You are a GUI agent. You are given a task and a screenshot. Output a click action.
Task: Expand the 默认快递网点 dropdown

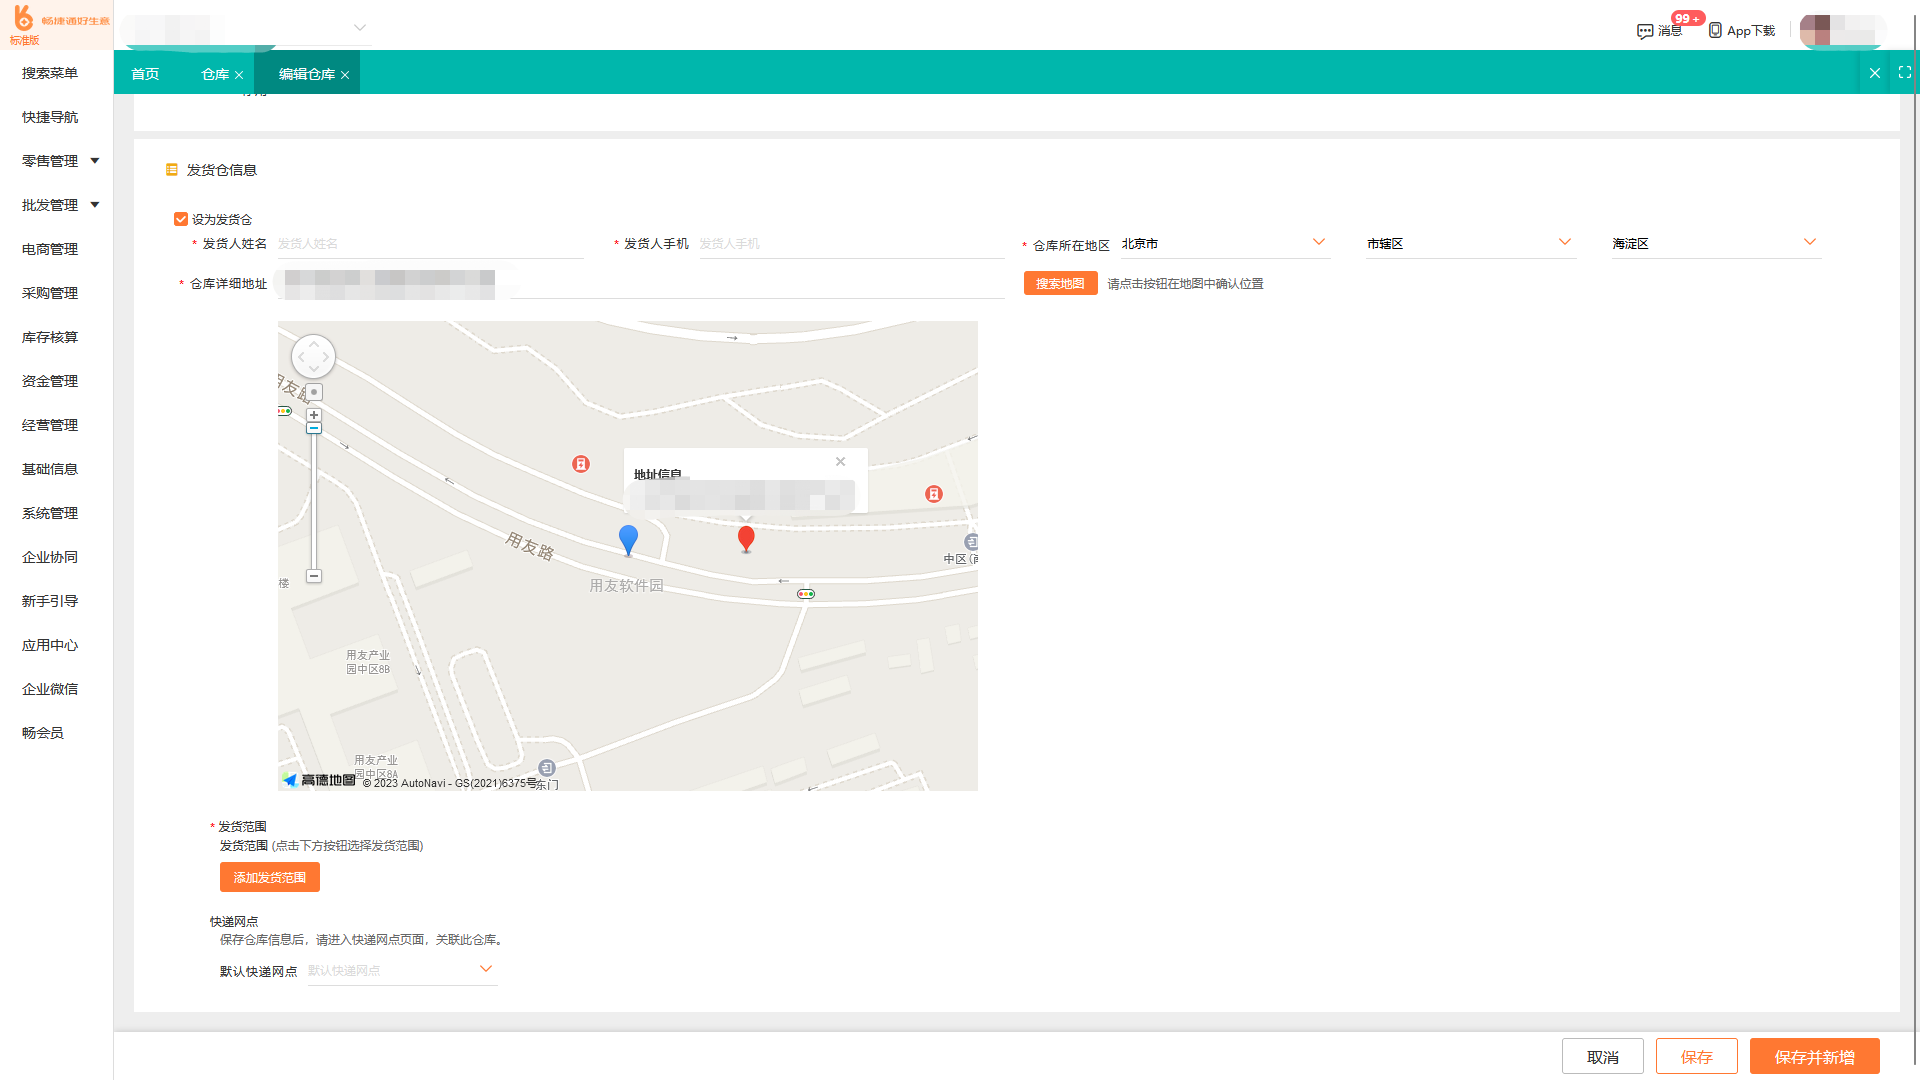(488, 969)
